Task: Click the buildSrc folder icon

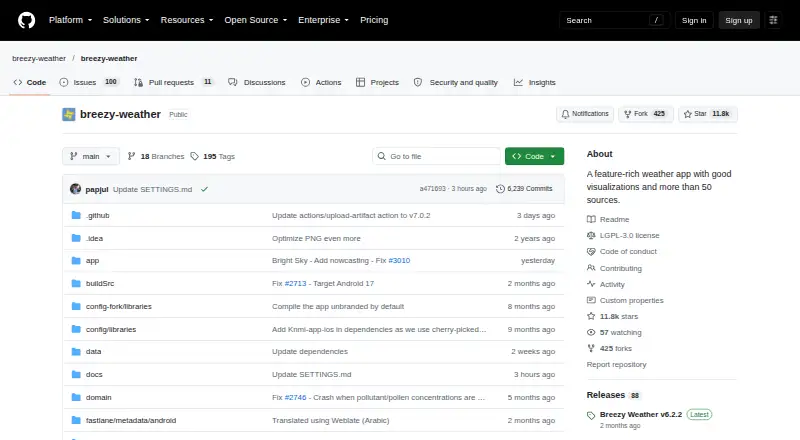Action: [x=76, y=283]
